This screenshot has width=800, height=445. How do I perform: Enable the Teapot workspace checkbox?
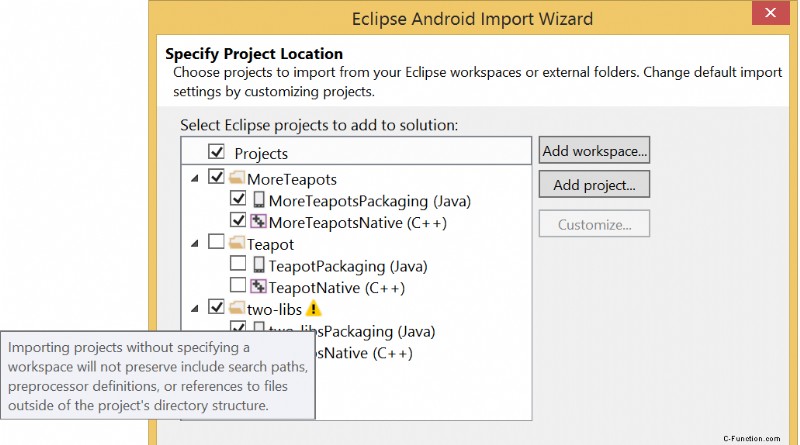coord(216,243)
